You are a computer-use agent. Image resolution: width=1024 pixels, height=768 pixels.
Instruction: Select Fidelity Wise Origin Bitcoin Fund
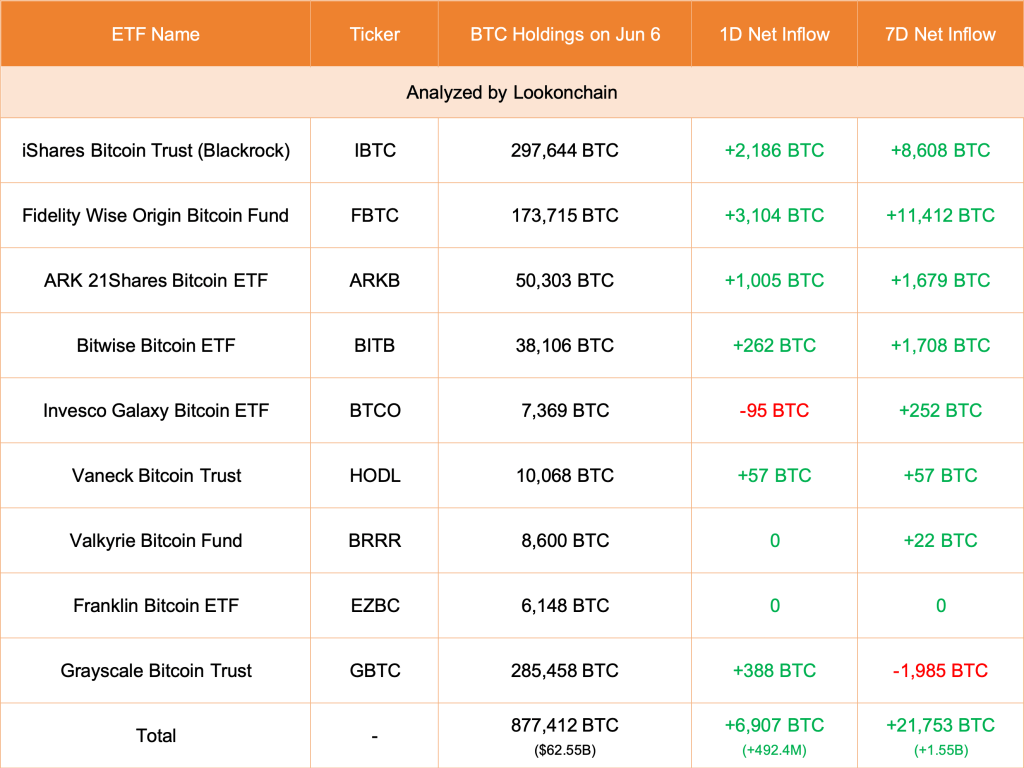tap(156, 216)
